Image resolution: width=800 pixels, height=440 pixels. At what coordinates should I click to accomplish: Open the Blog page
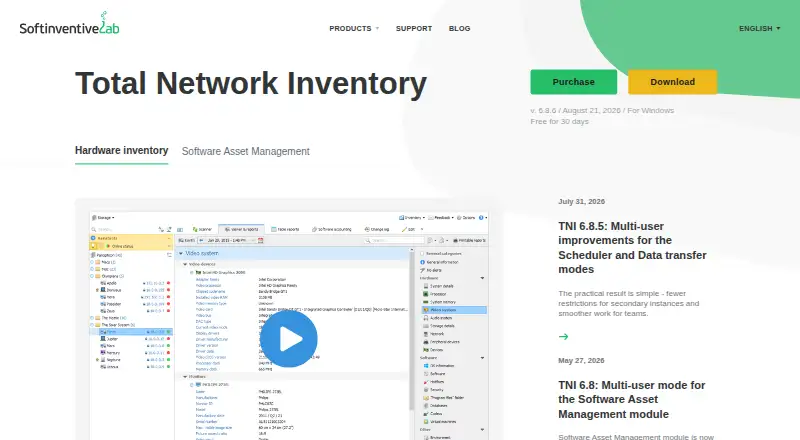(459, 29)
